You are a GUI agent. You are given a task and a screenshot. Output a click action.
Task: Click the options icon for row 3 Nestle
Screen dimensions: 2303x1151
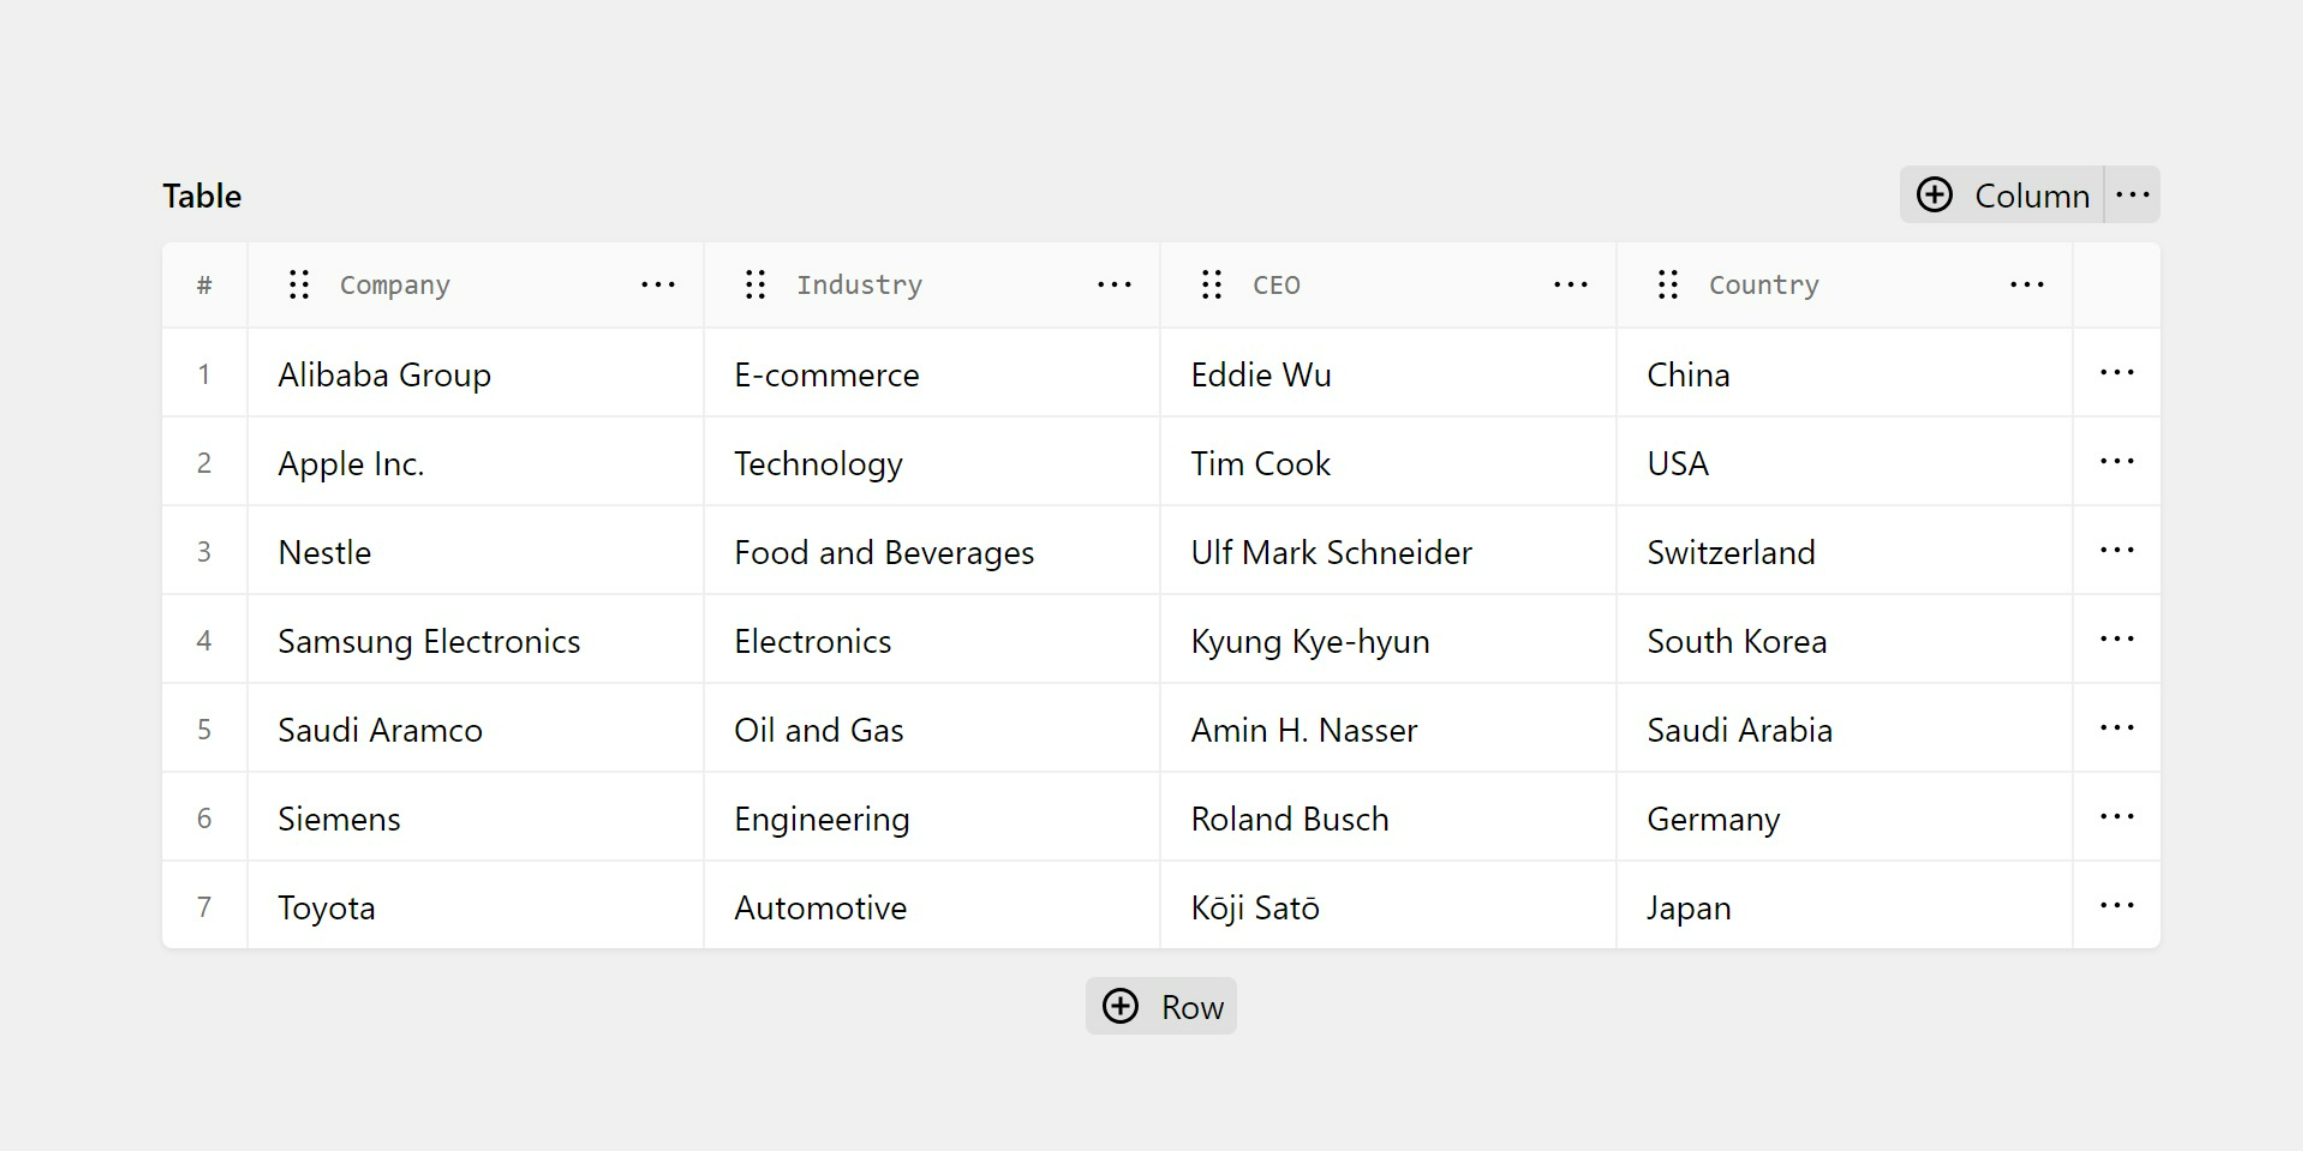[x=2116, y=551]
